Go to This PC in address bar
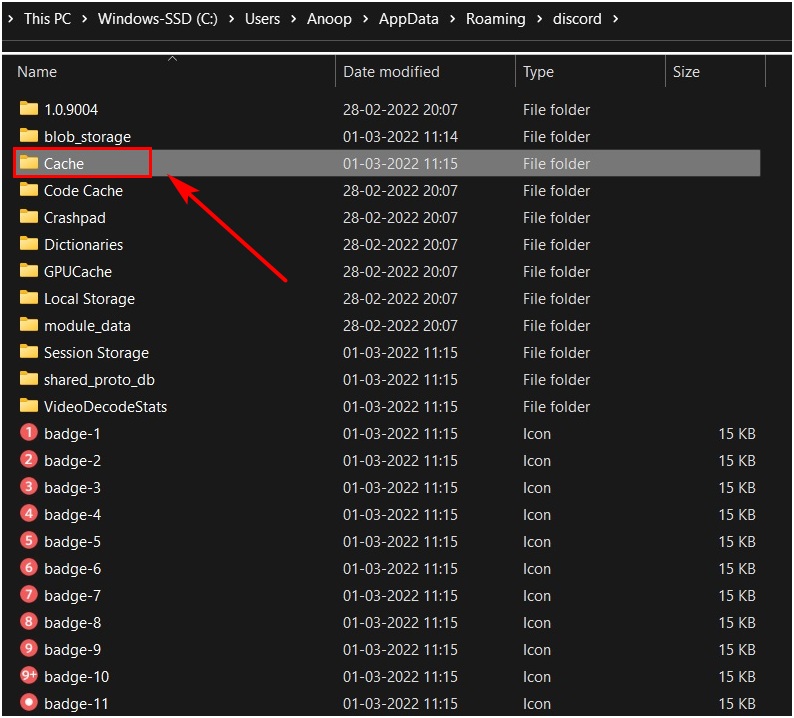The width and height of the screenshot is (794, 718). 48,19
